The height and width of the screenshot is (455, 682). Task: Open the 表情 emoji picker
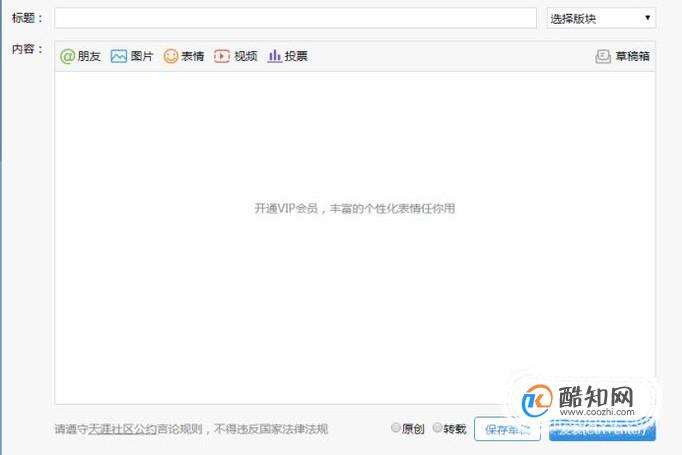pyautogui.click(x=184, y=56)
